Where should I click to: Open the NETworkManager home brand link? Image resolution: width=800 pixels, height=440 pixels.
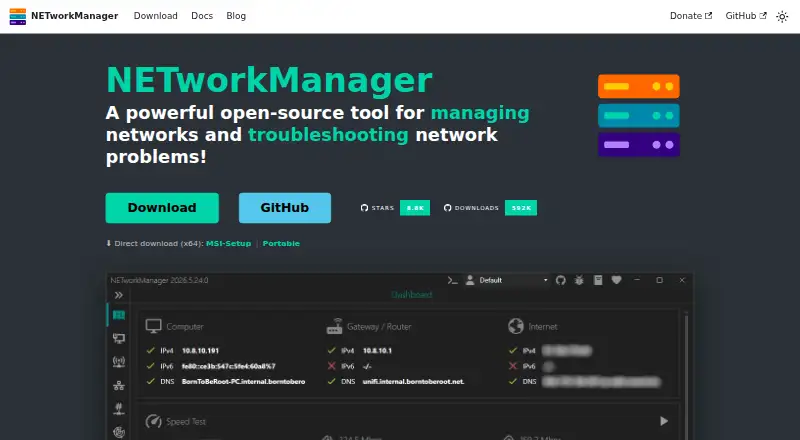tap(64, 16)
